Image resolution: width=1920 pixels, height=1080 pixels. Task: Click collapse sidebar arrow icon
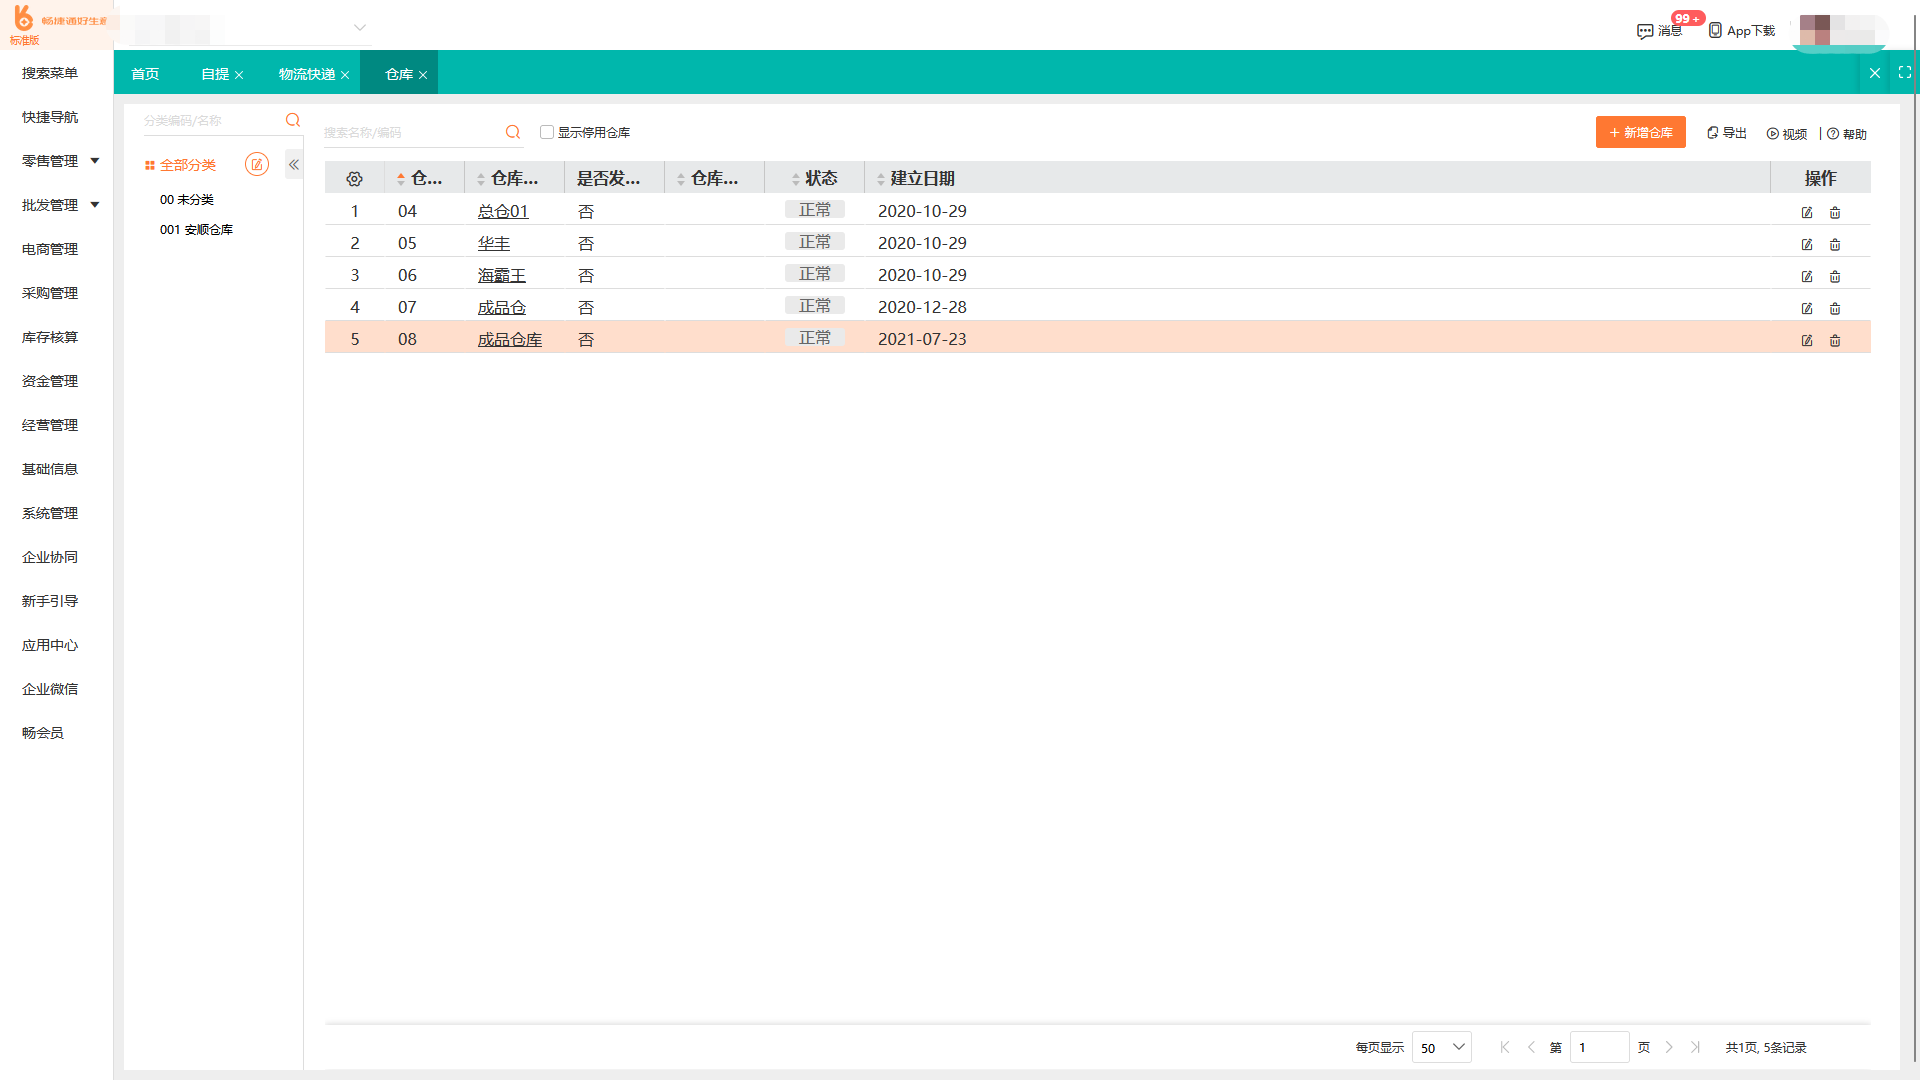293,165
